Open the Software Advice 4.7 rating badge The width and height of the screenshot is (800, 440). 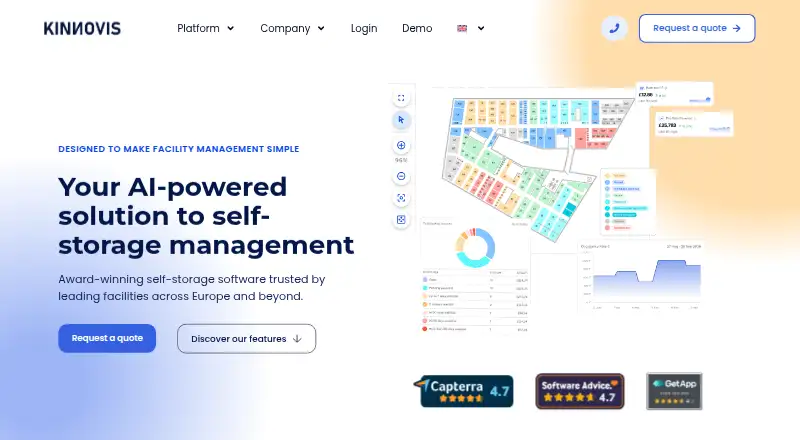tap(580, 392)
